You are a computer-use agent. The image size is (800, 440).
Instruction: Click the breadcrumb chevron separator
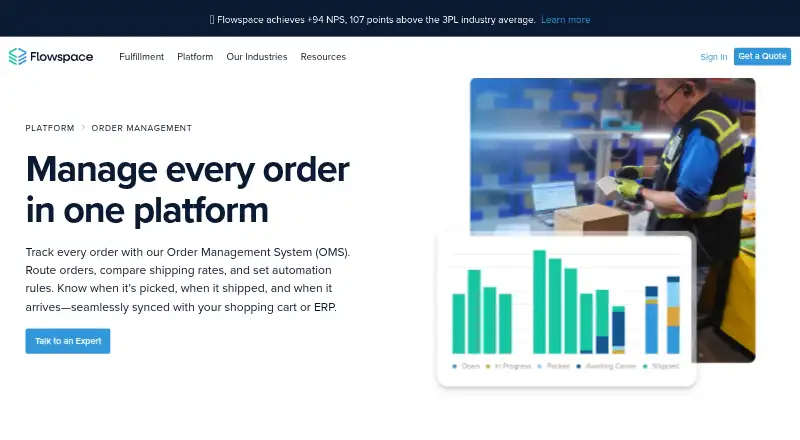pyautogui.click(x=83, y=128)
